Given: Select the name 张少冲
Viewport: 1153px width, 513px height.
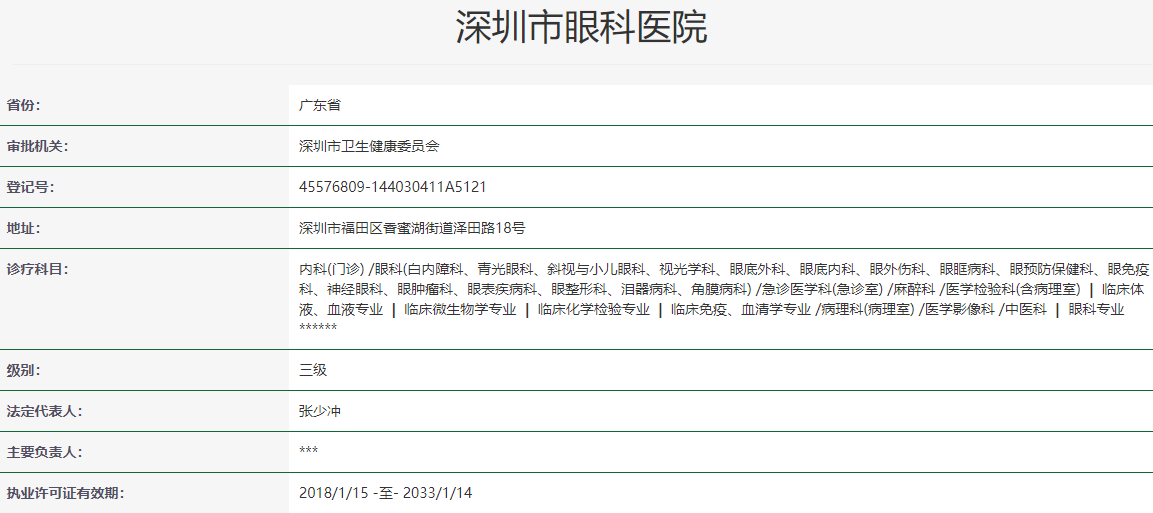Looking at the screenshot, I should (320, 411).
